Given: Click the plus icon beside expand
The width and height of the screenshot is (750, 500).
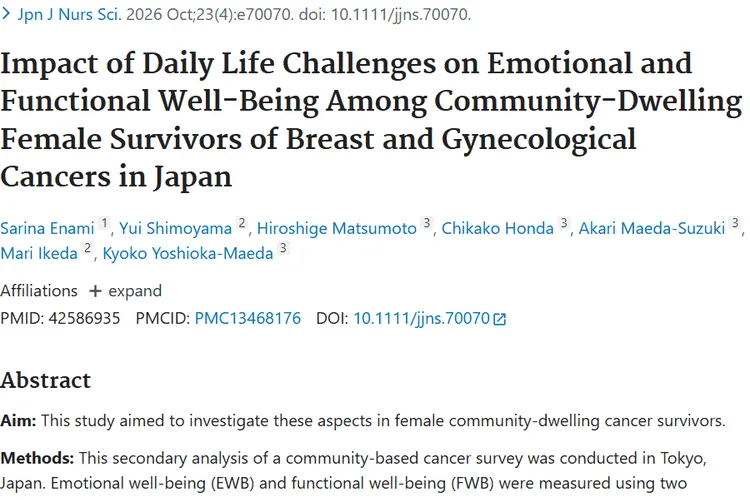Looking at the screenshot, I should pos(95,291).
